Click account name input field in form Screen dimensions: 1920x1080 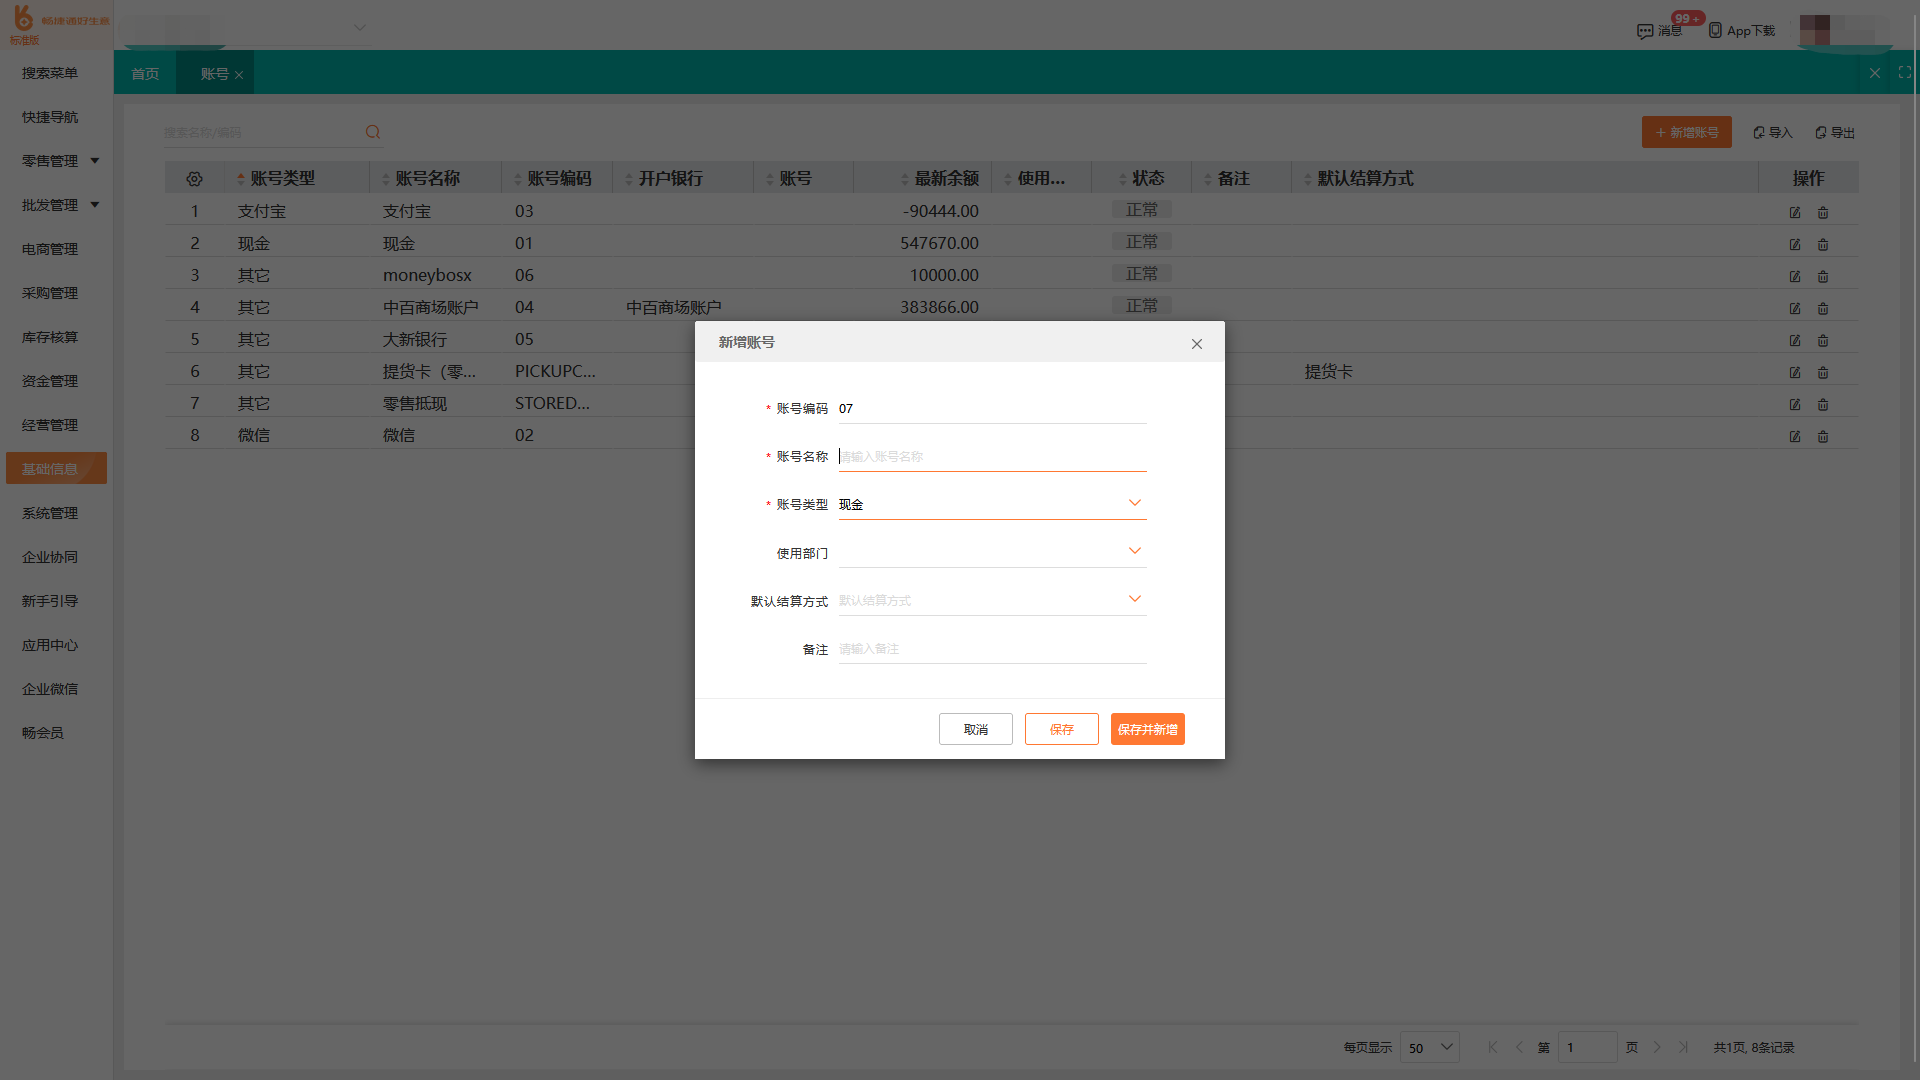(x=990, y=456)
